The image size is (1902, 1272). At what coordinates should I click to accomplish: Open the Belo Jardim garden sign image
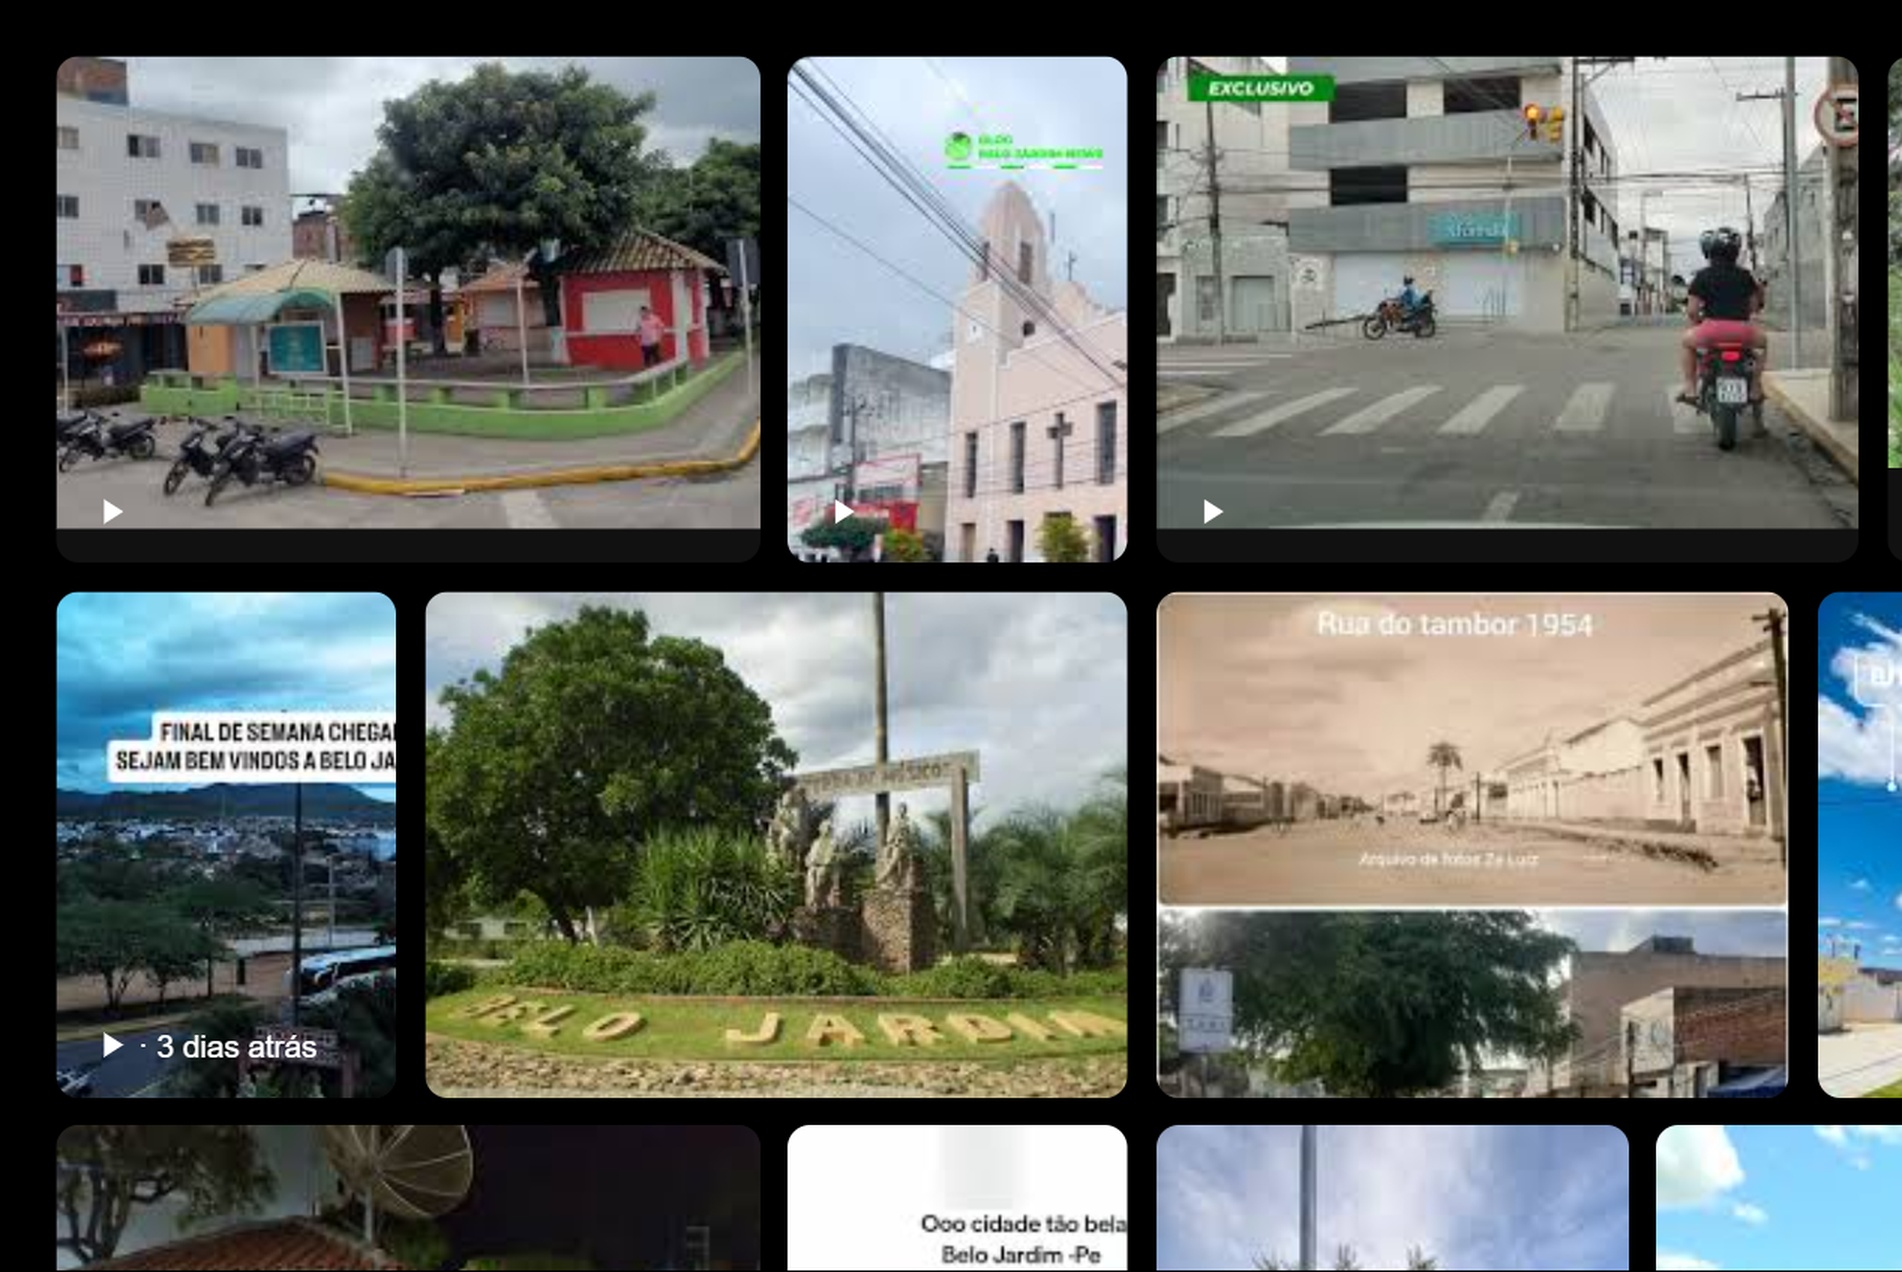[x=776, y=844]
